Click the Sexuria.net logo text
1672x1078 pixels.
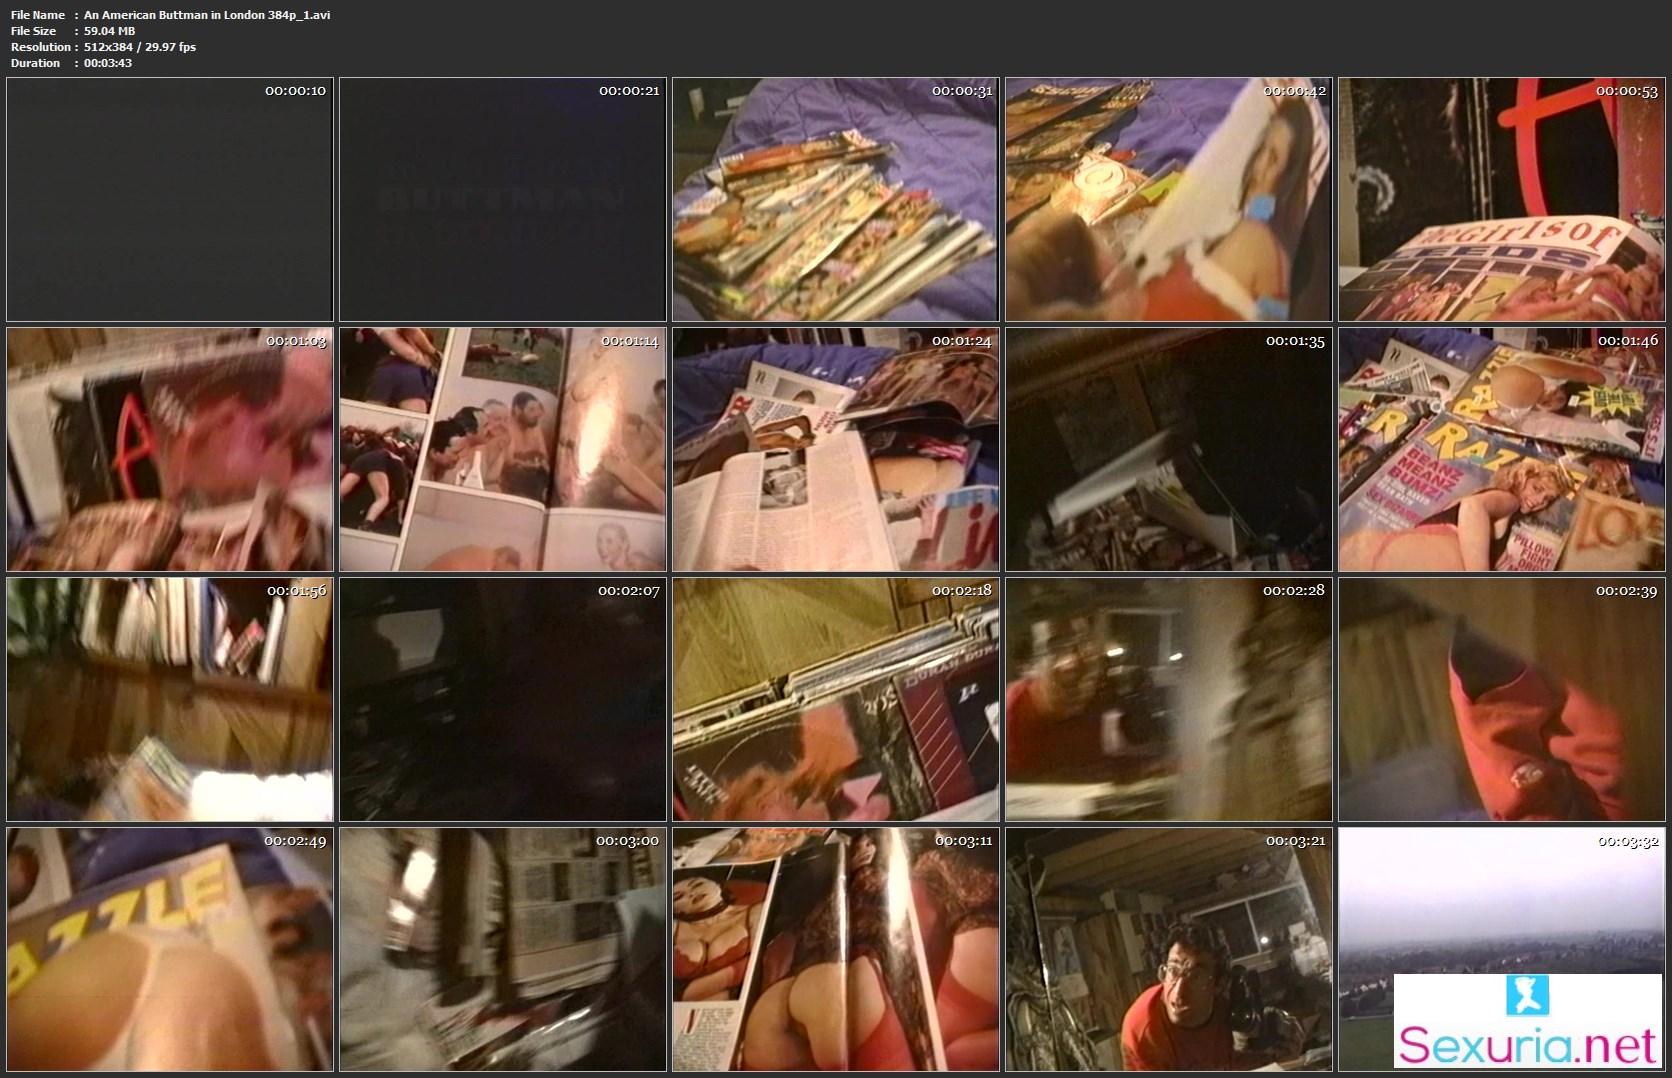pos(1527,1046)
